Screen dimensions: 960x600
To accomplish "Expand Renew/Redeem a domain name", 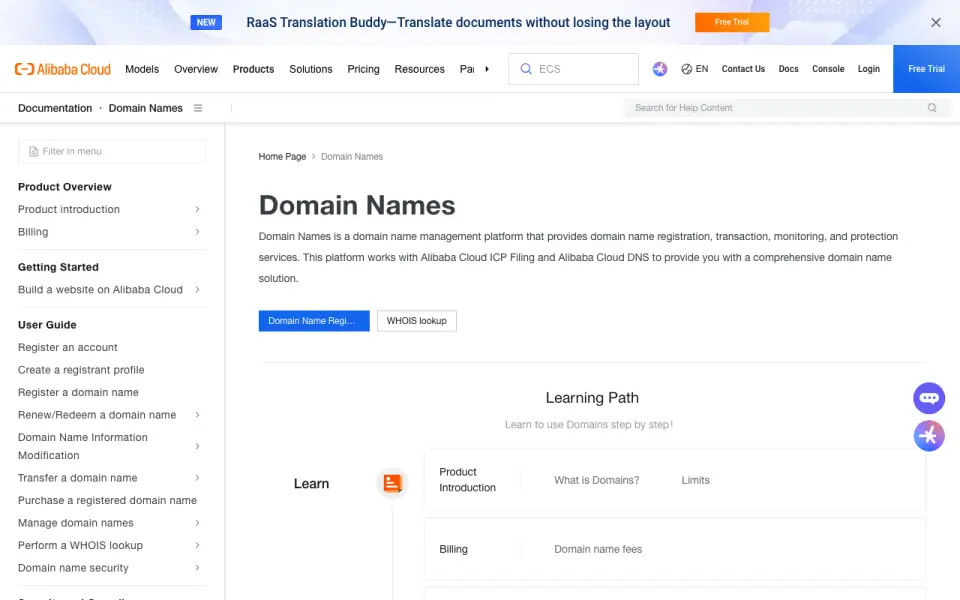I will coord(109,415).
